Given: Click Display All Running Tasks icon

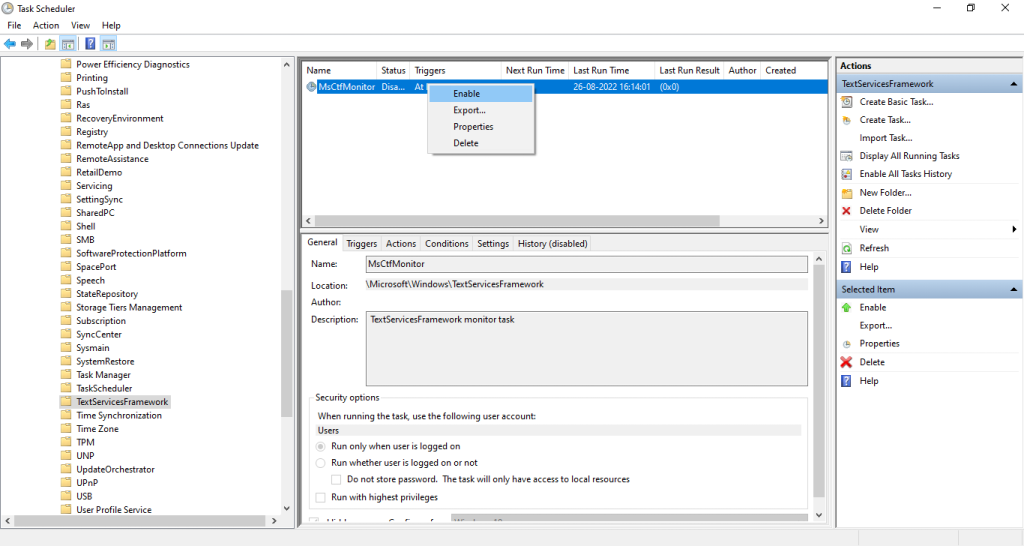Looking at the screenshot, I should point(846,156).
